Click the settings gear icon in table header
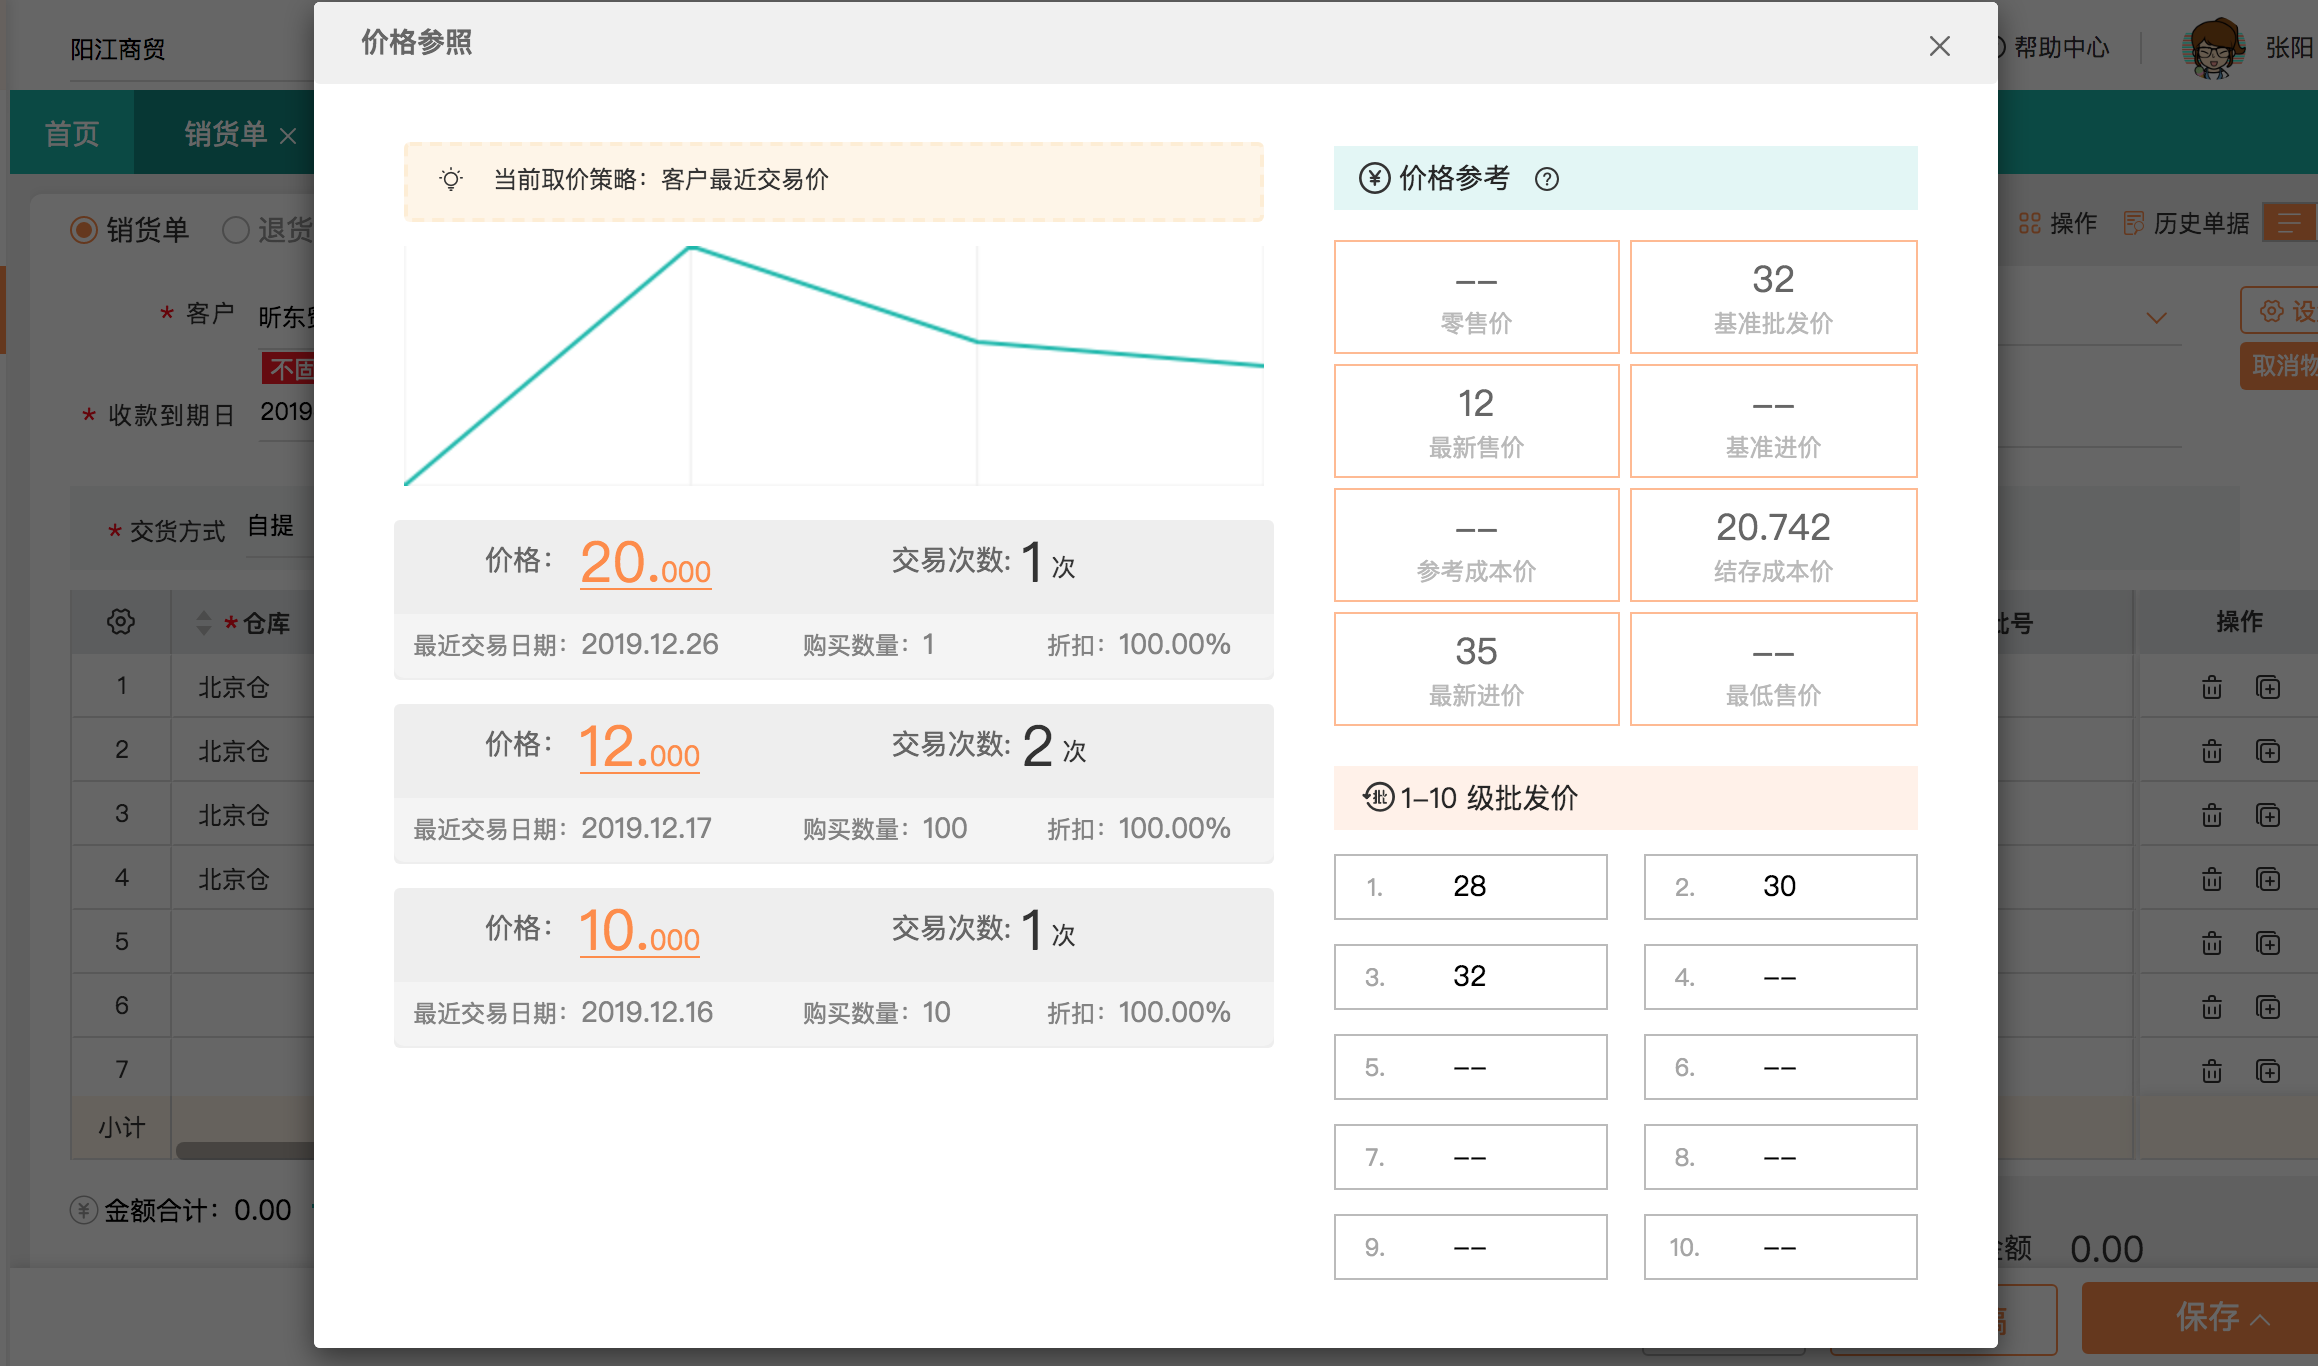The image size is (2318, 1366). pyautogui.click(x=120, y=621)
